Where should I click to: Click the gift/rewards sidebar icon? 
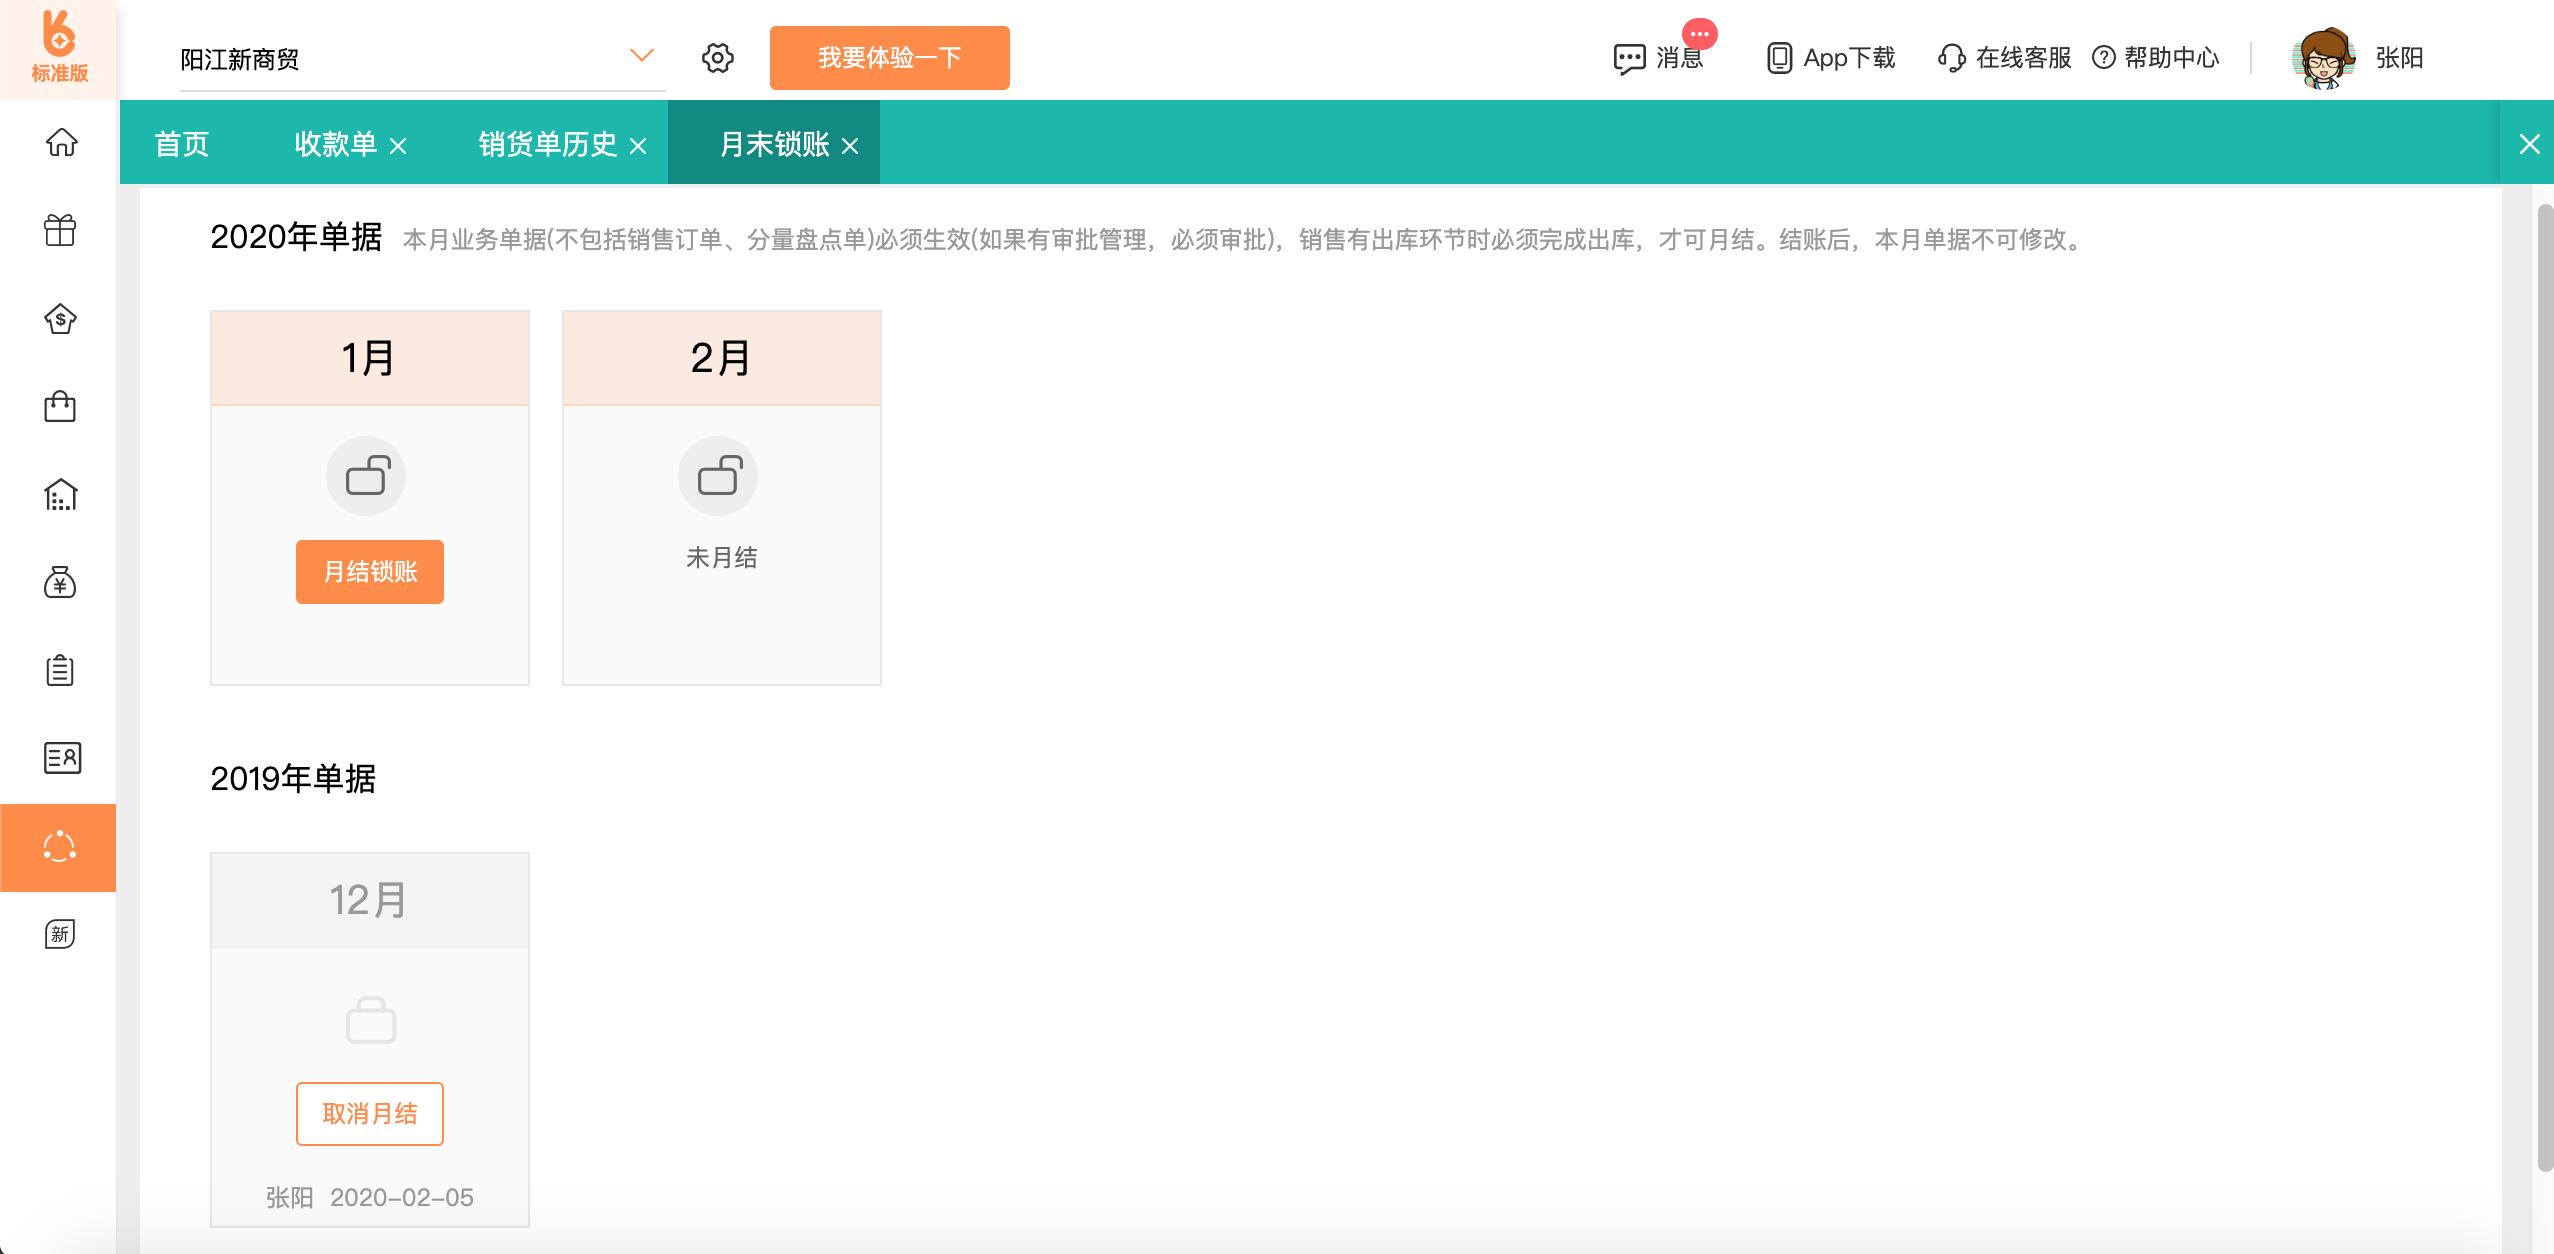click(60, 230)
